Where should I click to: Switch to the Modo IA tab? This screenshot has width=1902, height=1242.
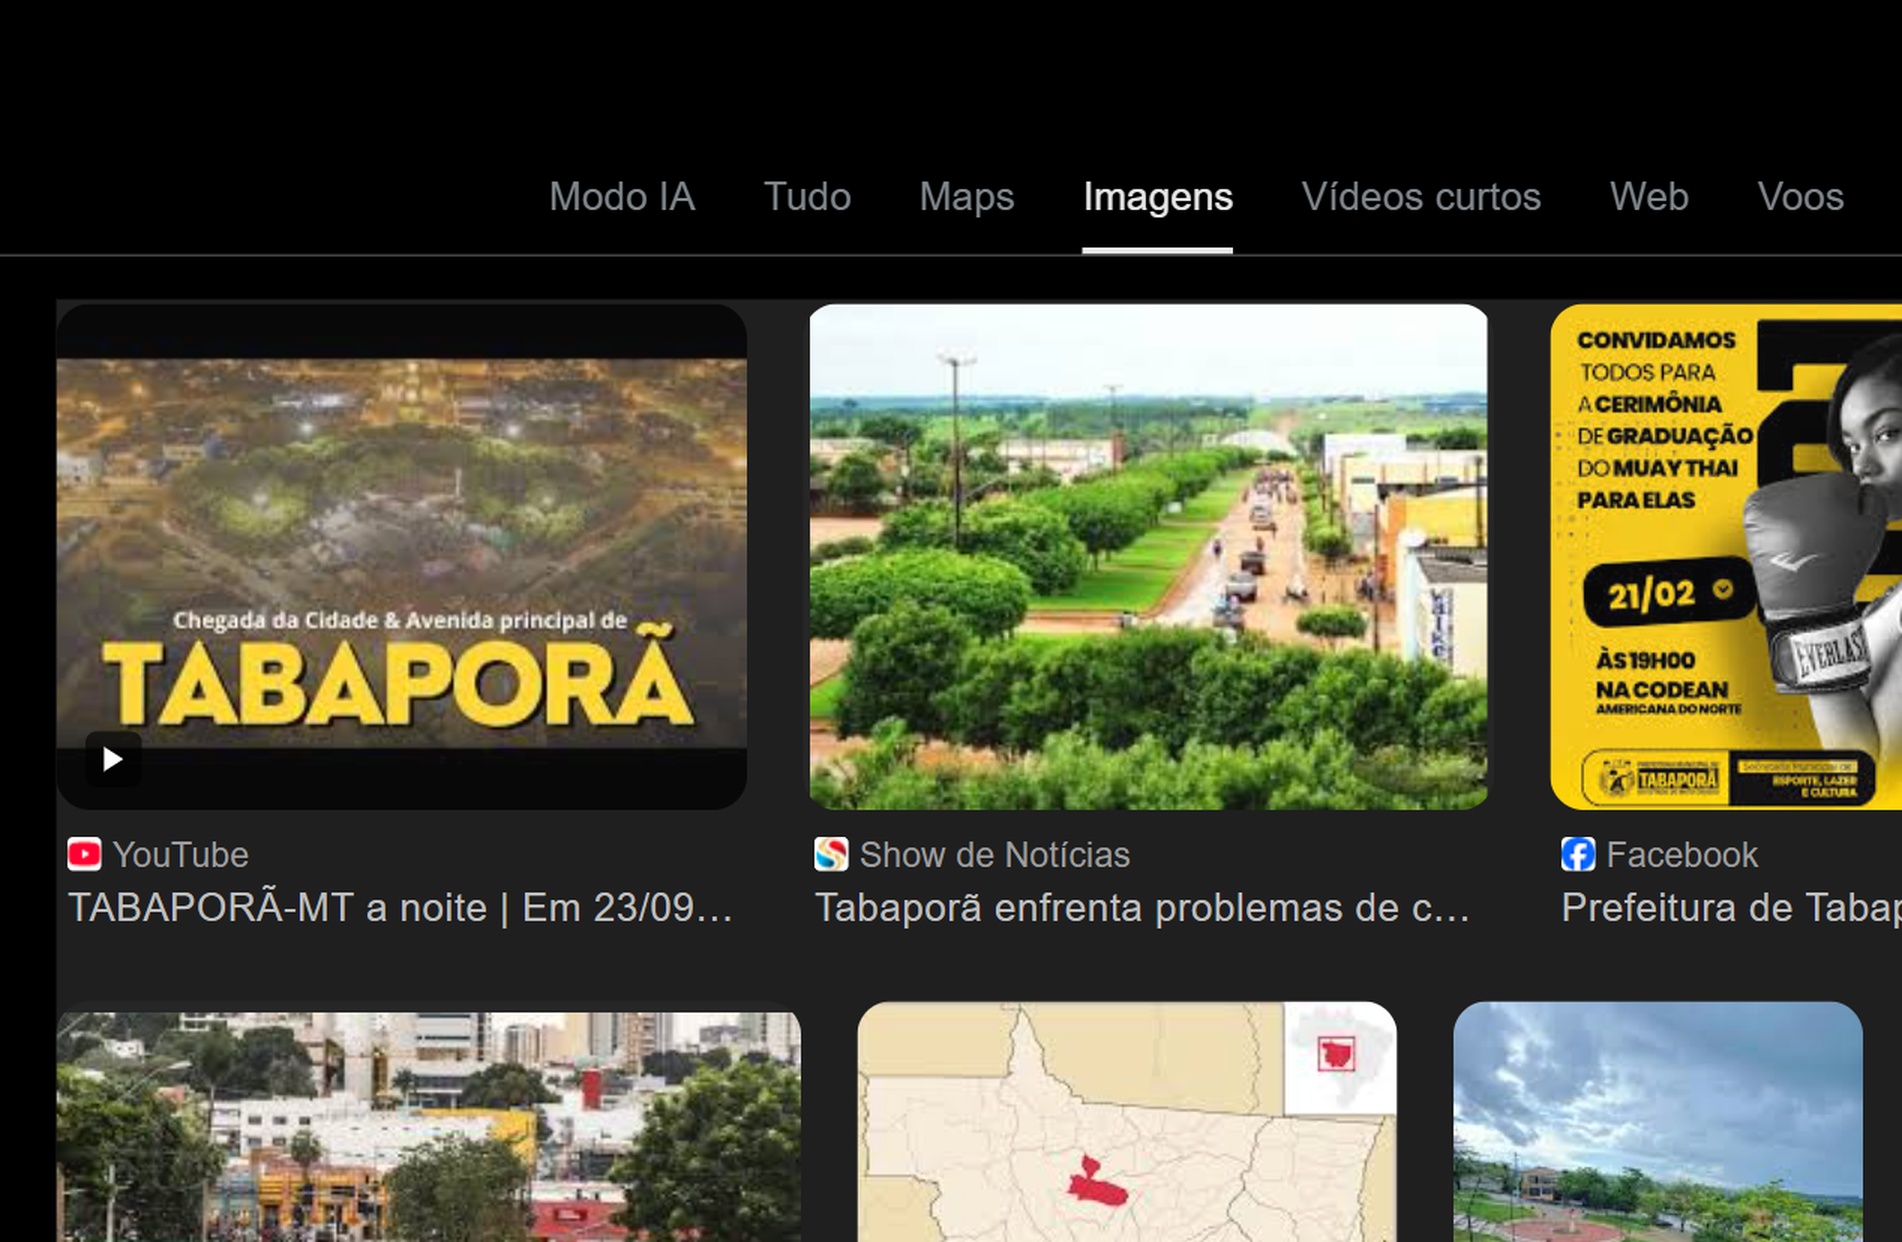tap(621, 197)
